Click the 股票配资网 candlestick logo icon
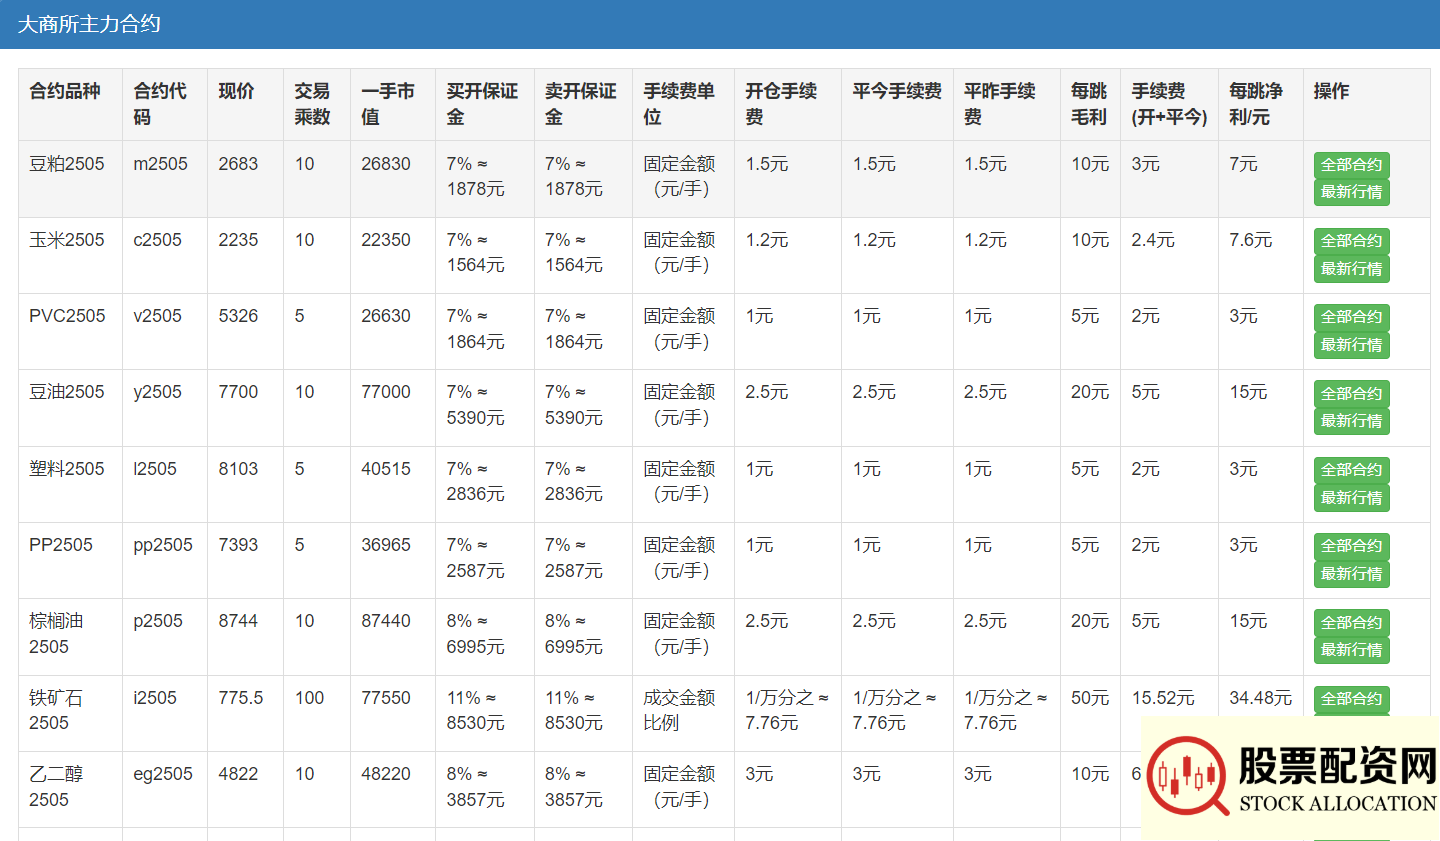The width and height of the screenshot is (1440, 841). (x=1187, y=777)
